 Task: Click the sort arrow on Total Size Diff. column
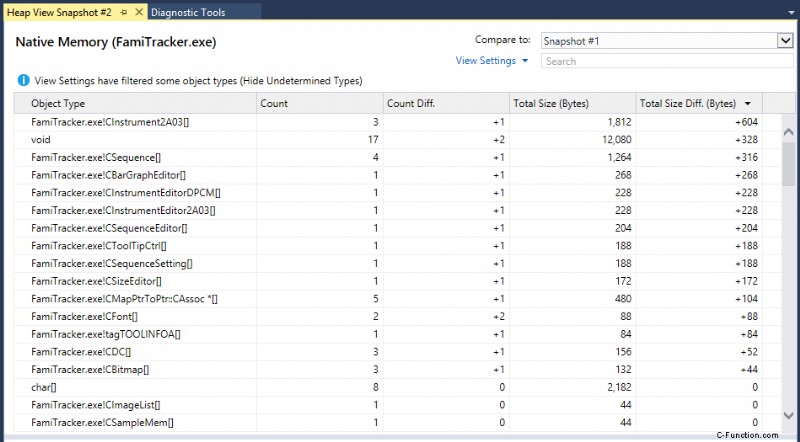coord(748,103)
